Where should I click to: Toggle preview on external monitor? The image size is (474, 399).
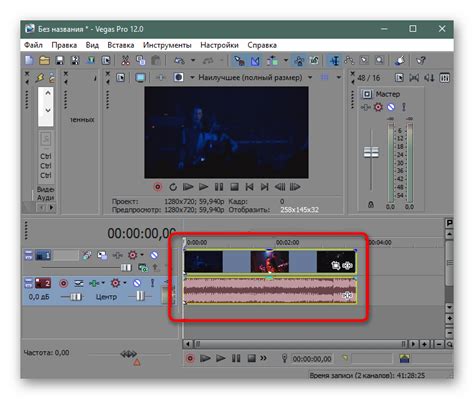(140, 78)
